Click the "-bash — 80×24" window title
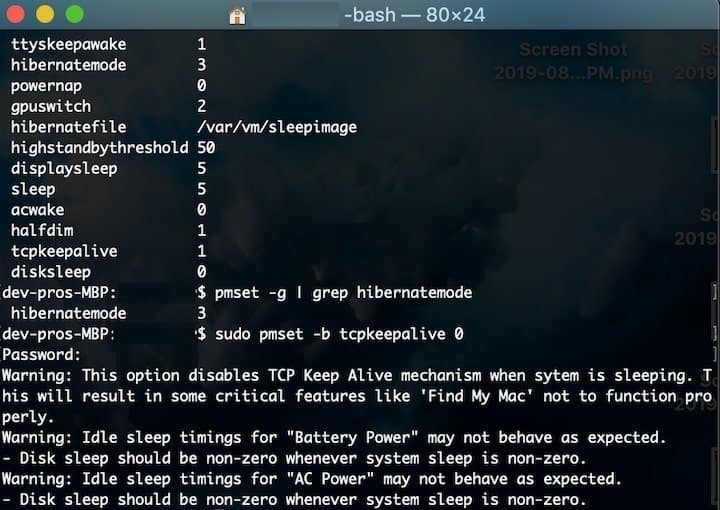Image resolution: width=720 pixels, height=510 pixels. coord(414,15)
